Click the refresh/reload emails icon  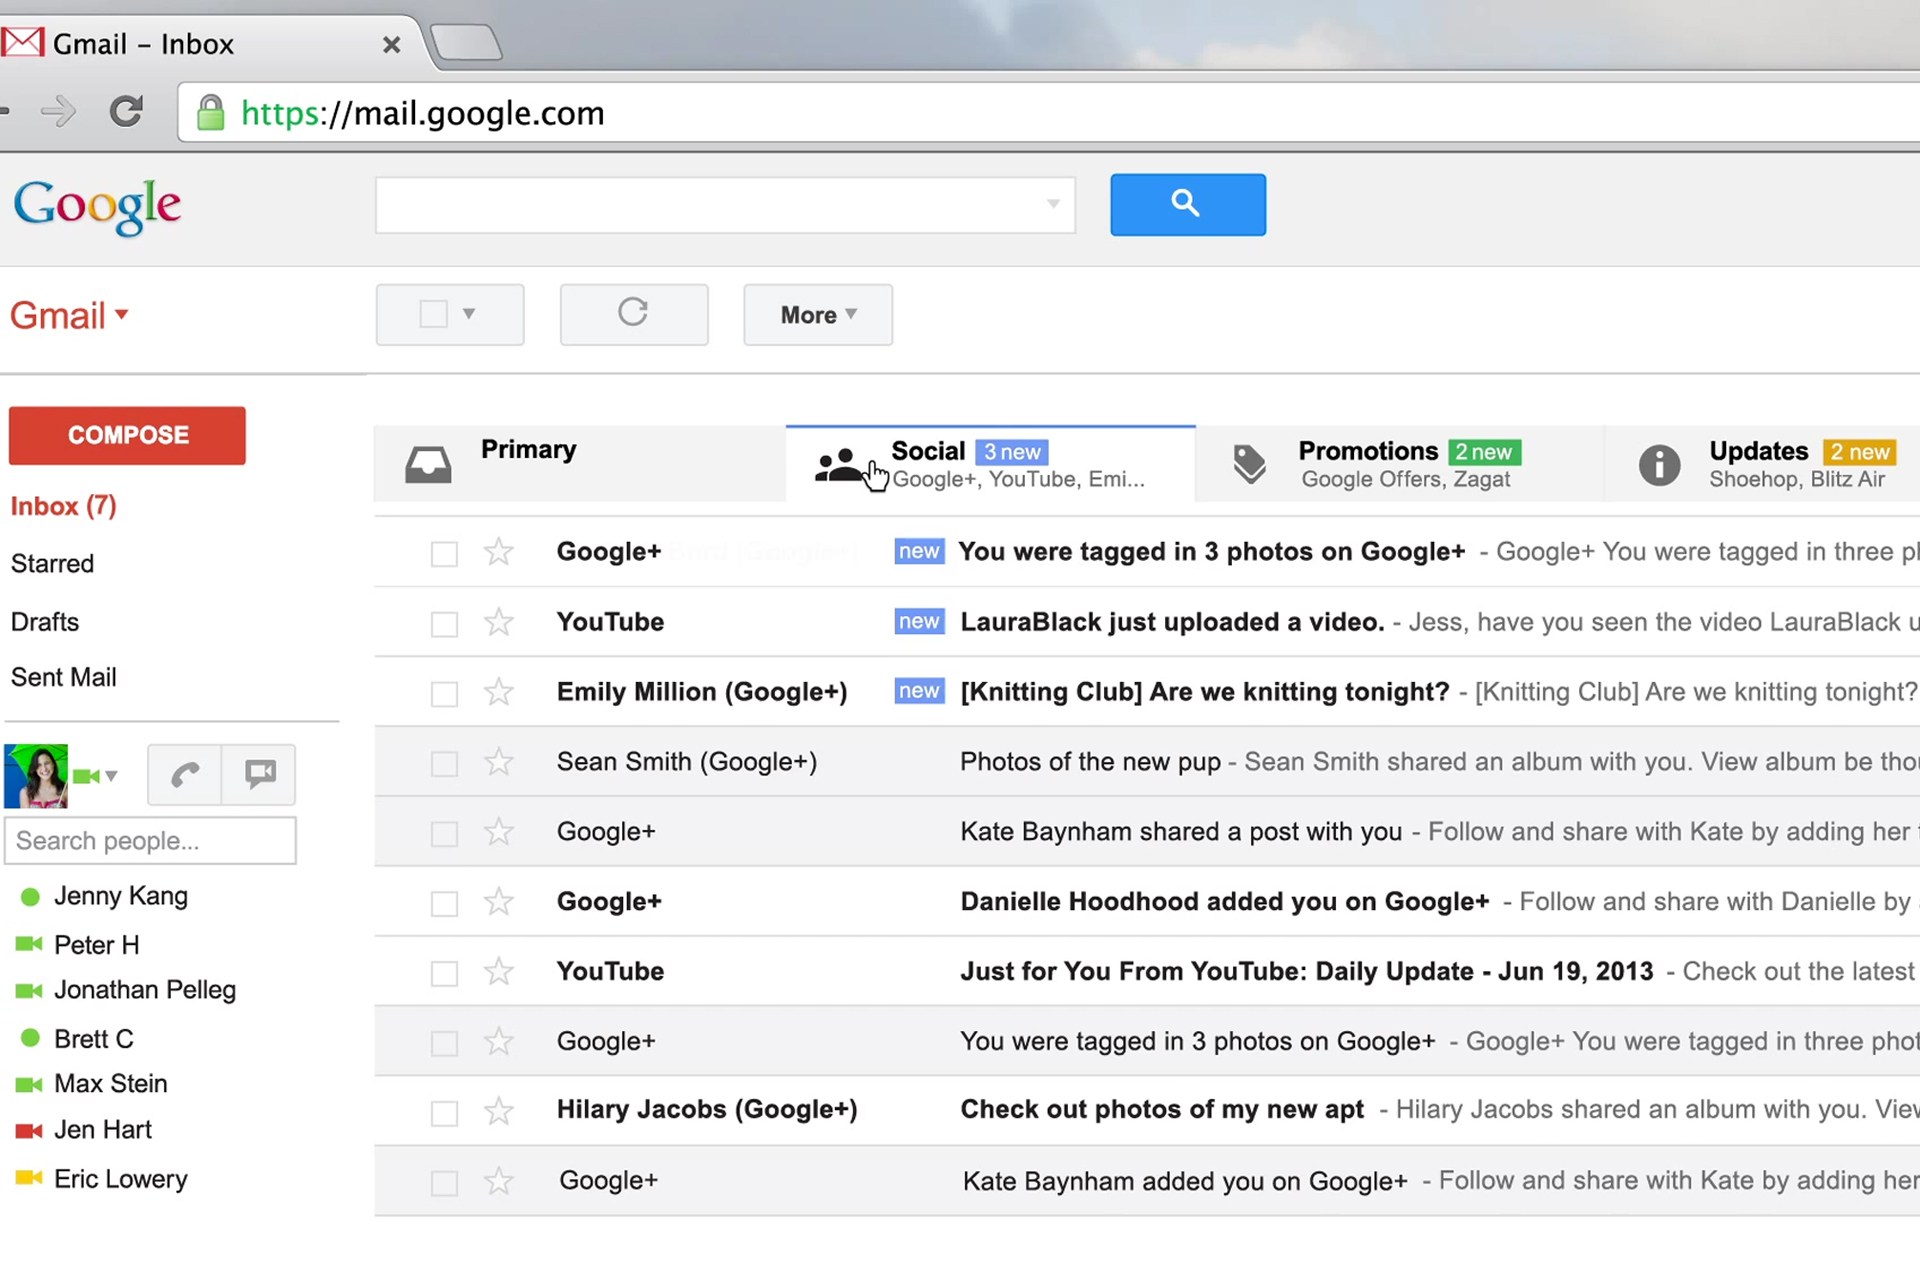pyautogui.click(x=633, y=313)
